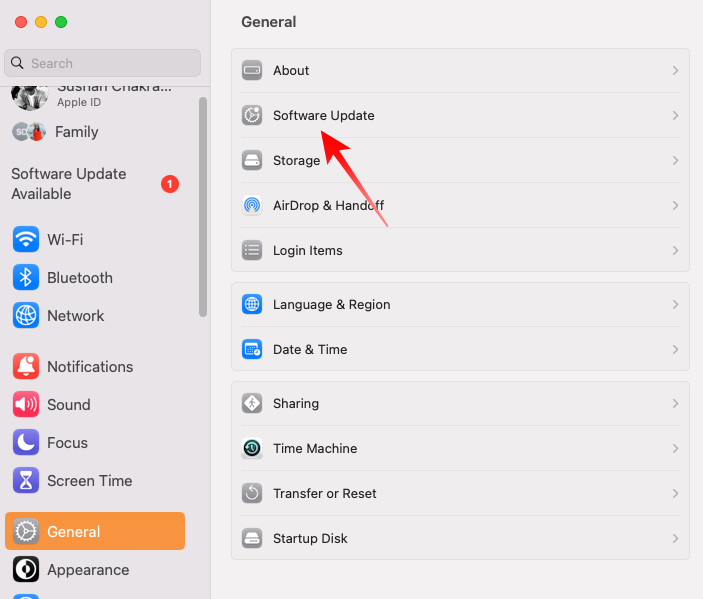Expand the Login Items chevron

675,250
